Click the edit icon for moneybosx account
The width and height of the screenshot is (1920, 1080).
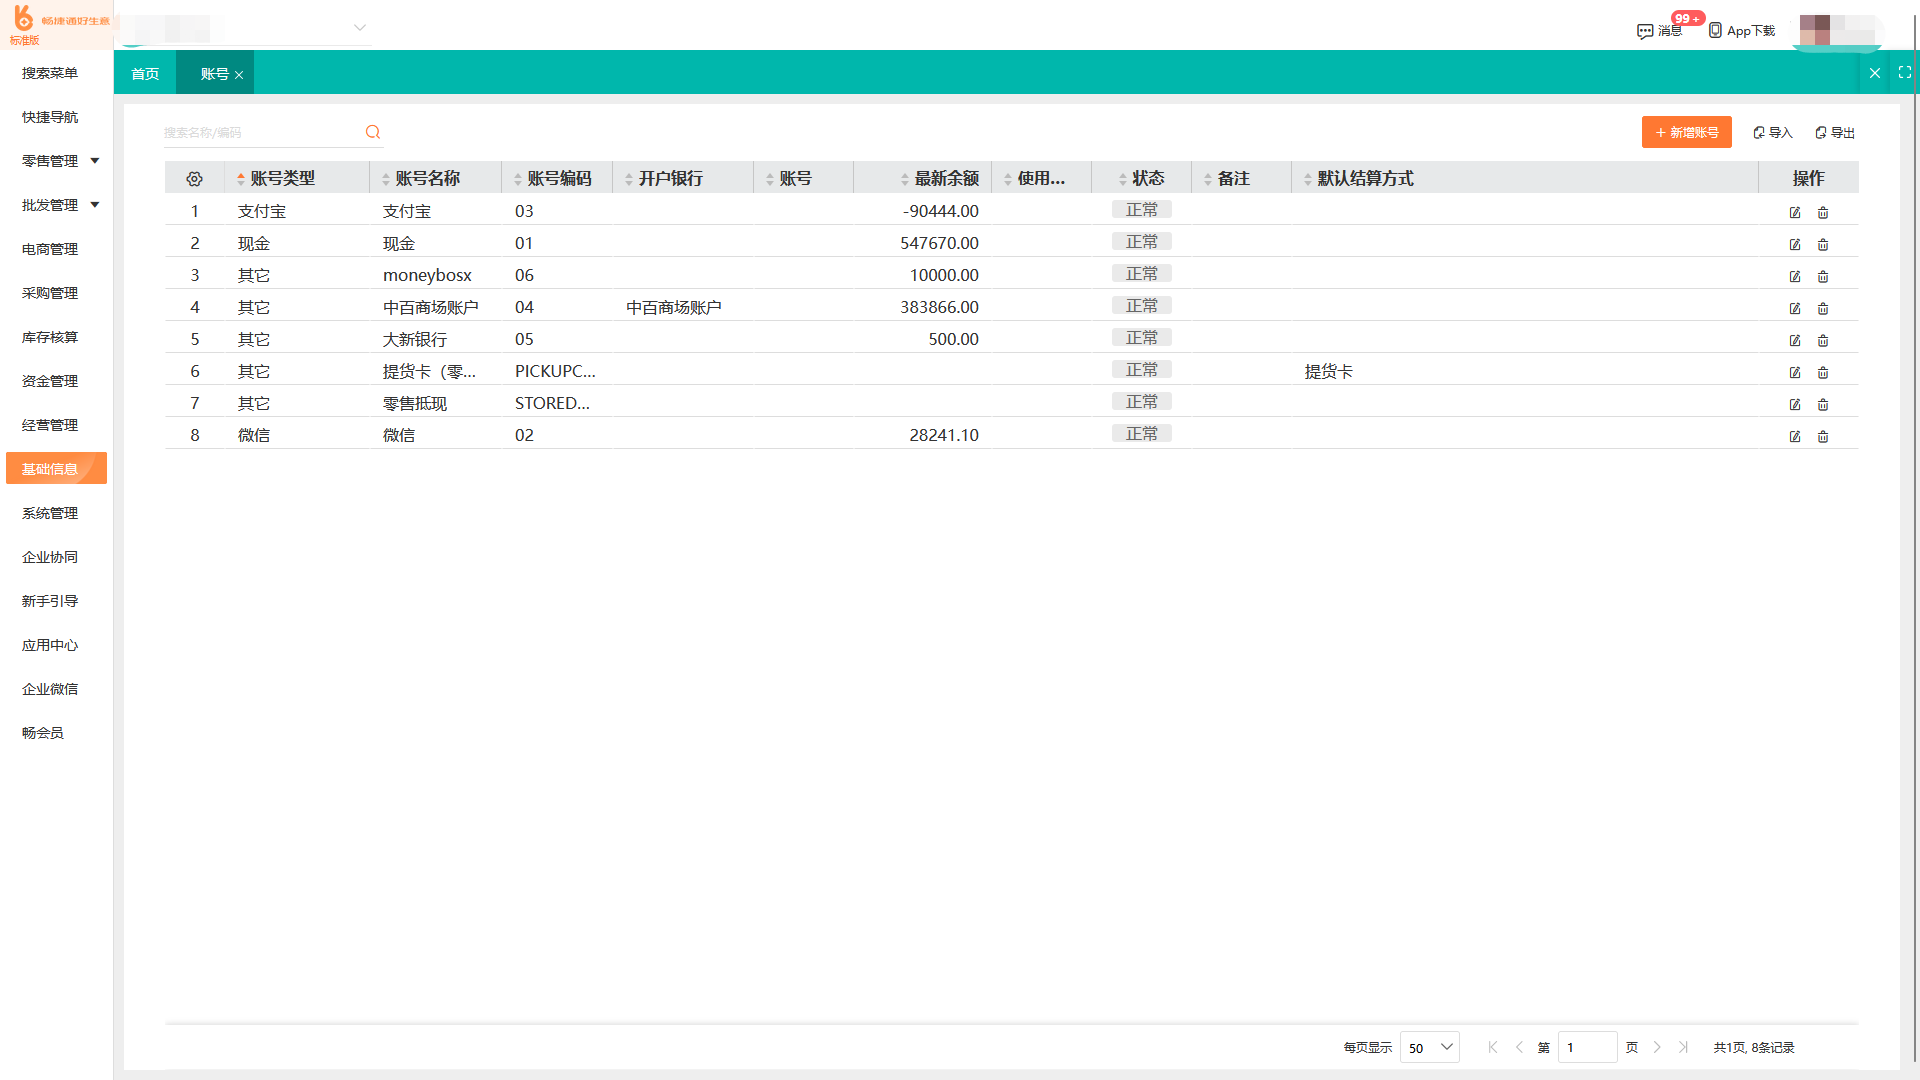point(1795,276)
